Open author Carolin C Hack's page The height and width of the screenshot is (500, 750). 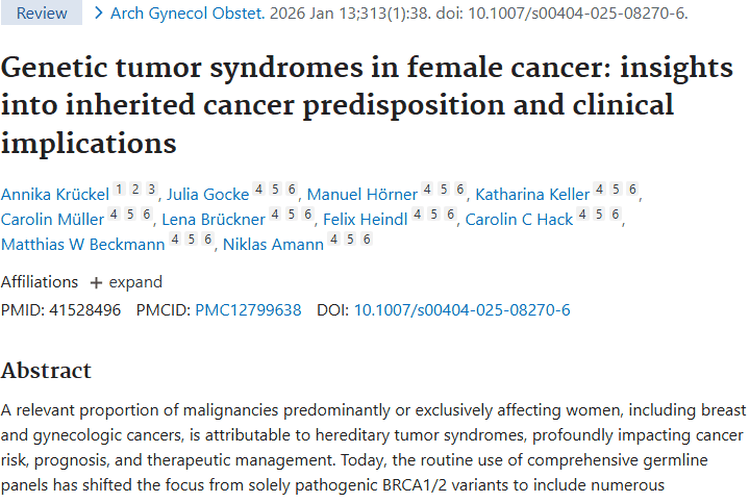point(519,219)
